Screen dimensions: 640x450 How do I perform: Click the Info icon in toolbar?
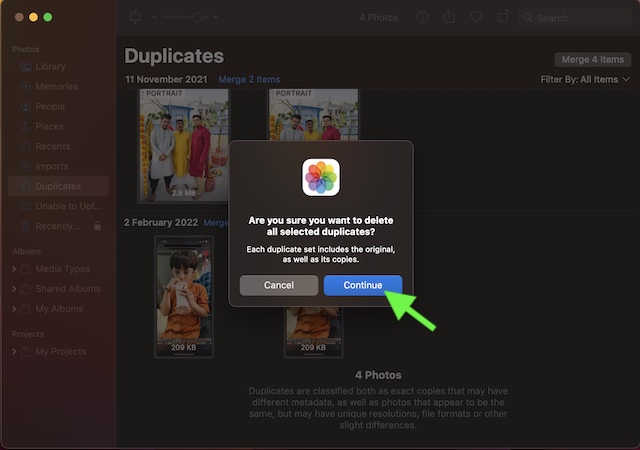coord(422,17)
